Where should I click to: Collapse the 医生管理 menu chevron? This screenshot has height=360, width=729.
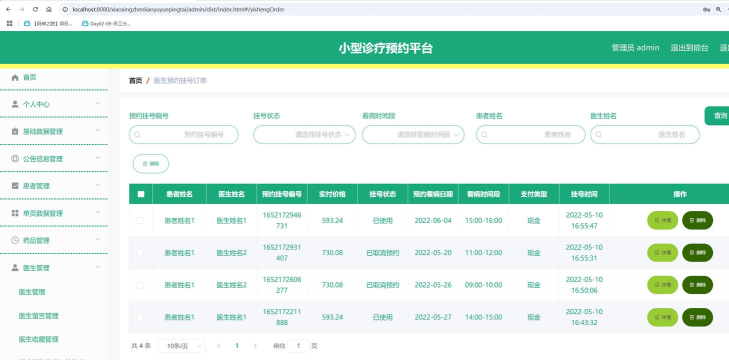click(98, 267)
